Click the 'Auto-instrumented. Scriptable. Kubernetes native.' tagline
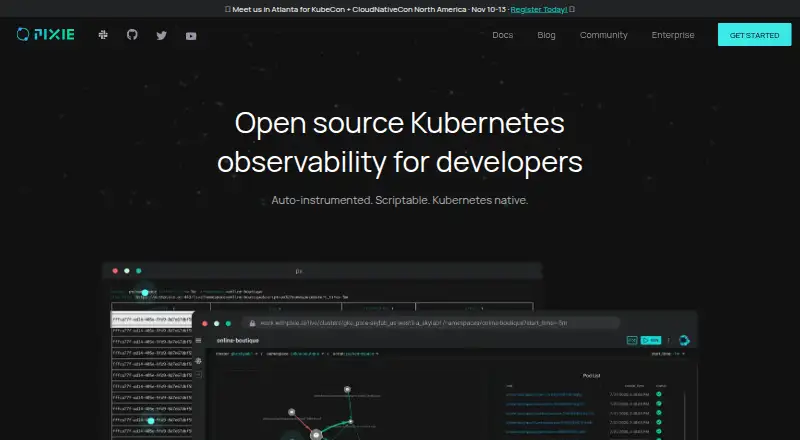Viewport: 800px width, 440px height. [399, 200]
